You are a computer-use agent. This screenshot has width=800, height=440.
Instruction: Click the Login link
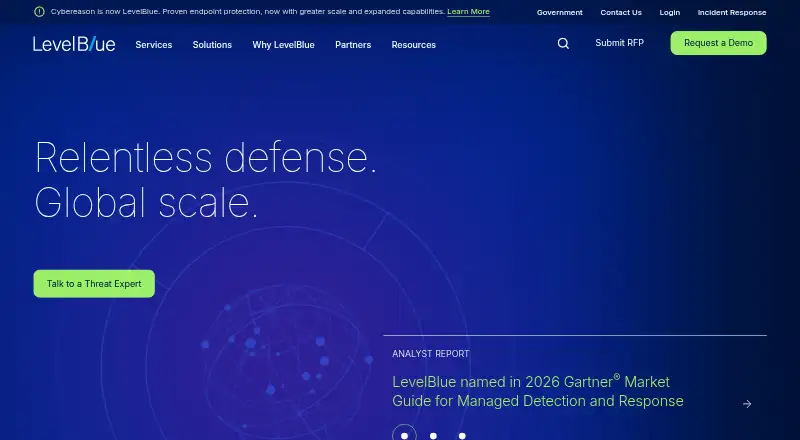(x=669, y=12)
